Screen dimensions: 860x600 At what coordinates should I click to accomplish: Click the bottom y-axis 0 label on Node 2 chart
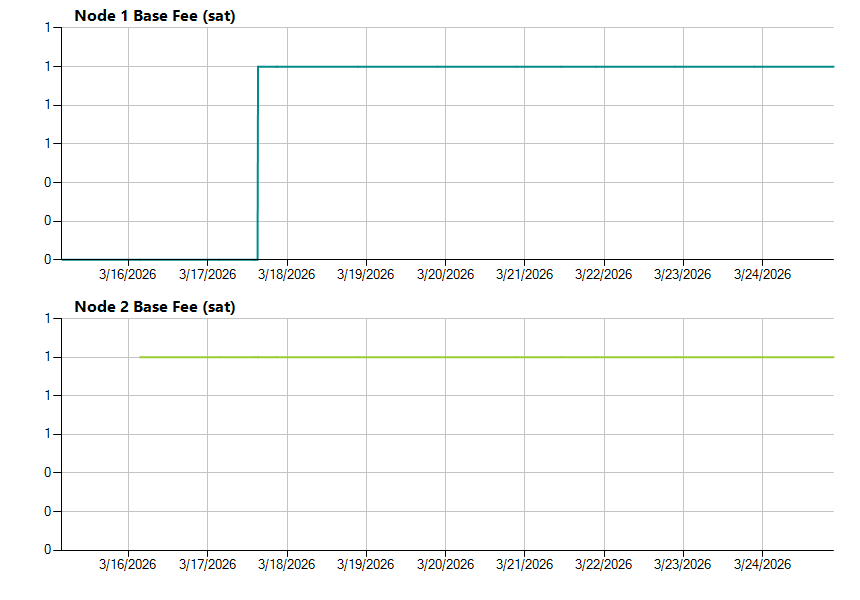point(46,550)
